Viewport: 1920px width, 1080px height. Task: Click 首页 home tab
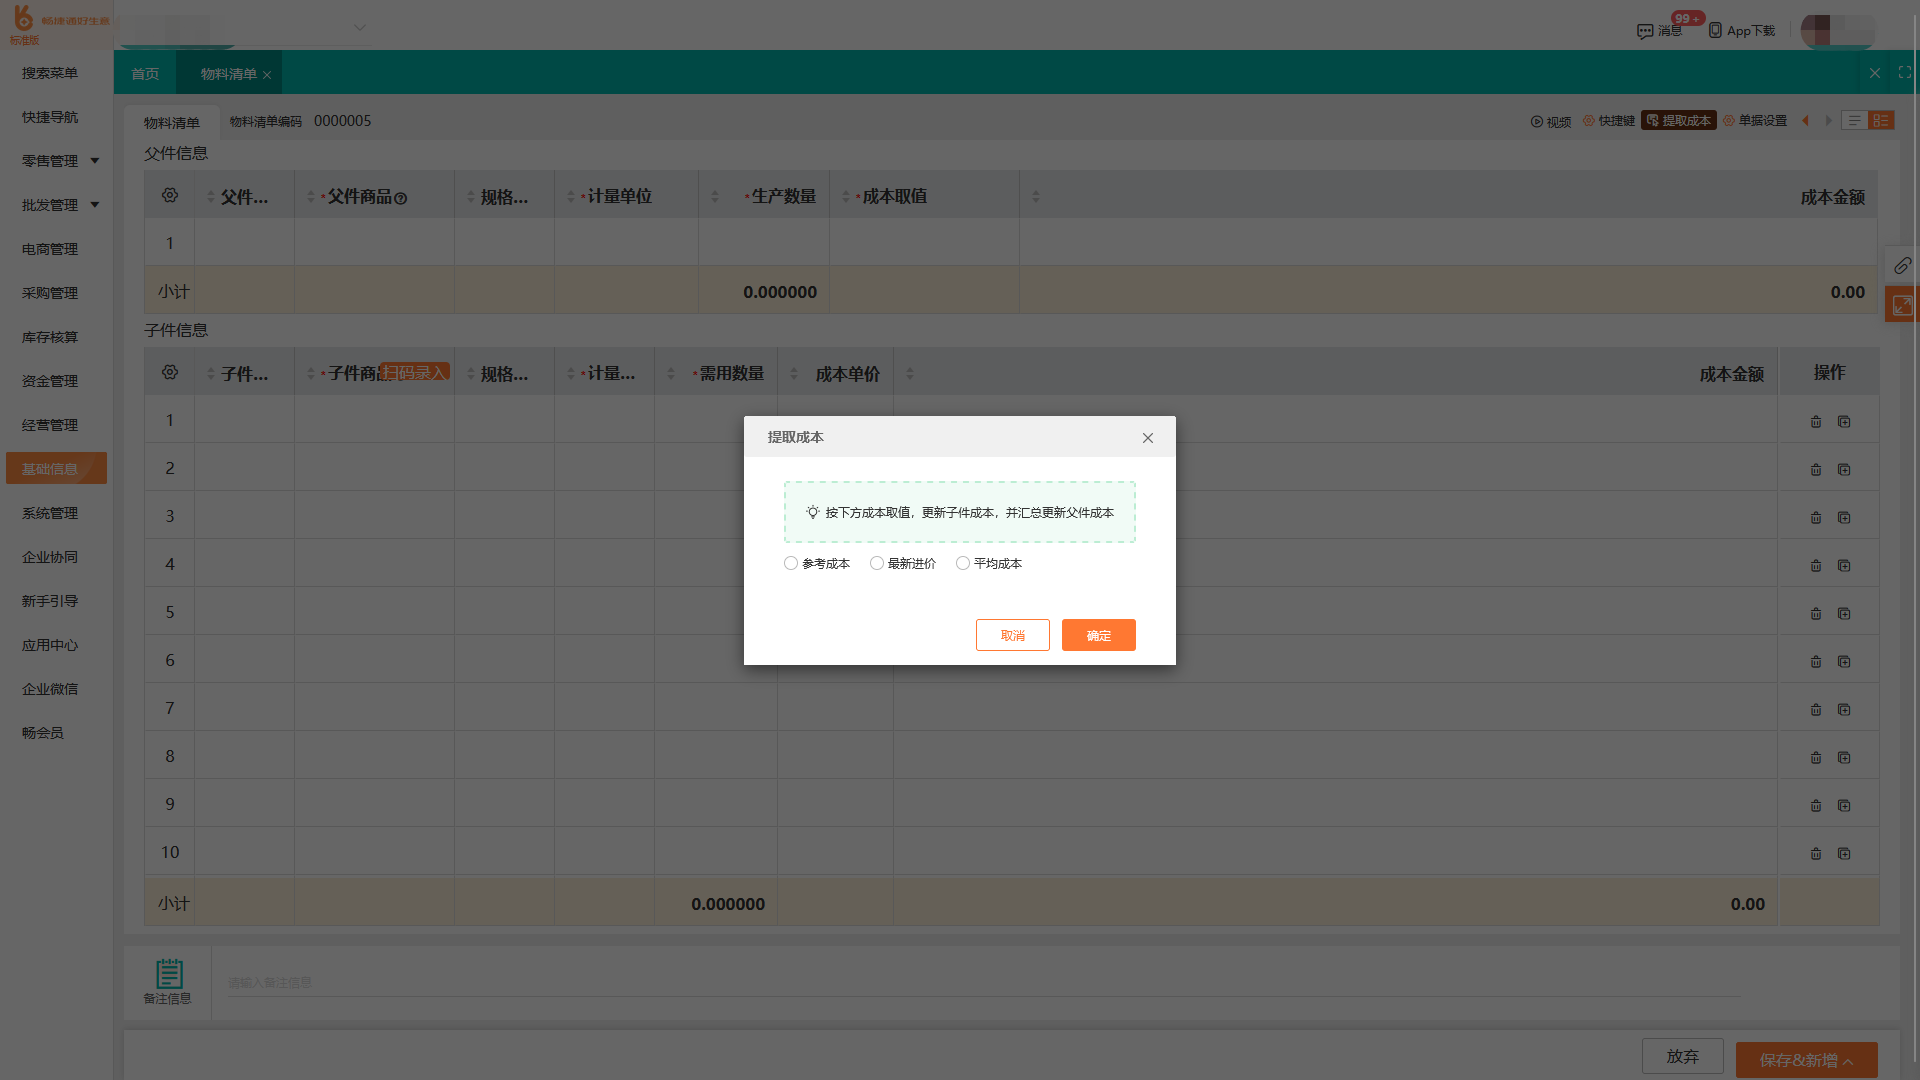tap(145, 74)
